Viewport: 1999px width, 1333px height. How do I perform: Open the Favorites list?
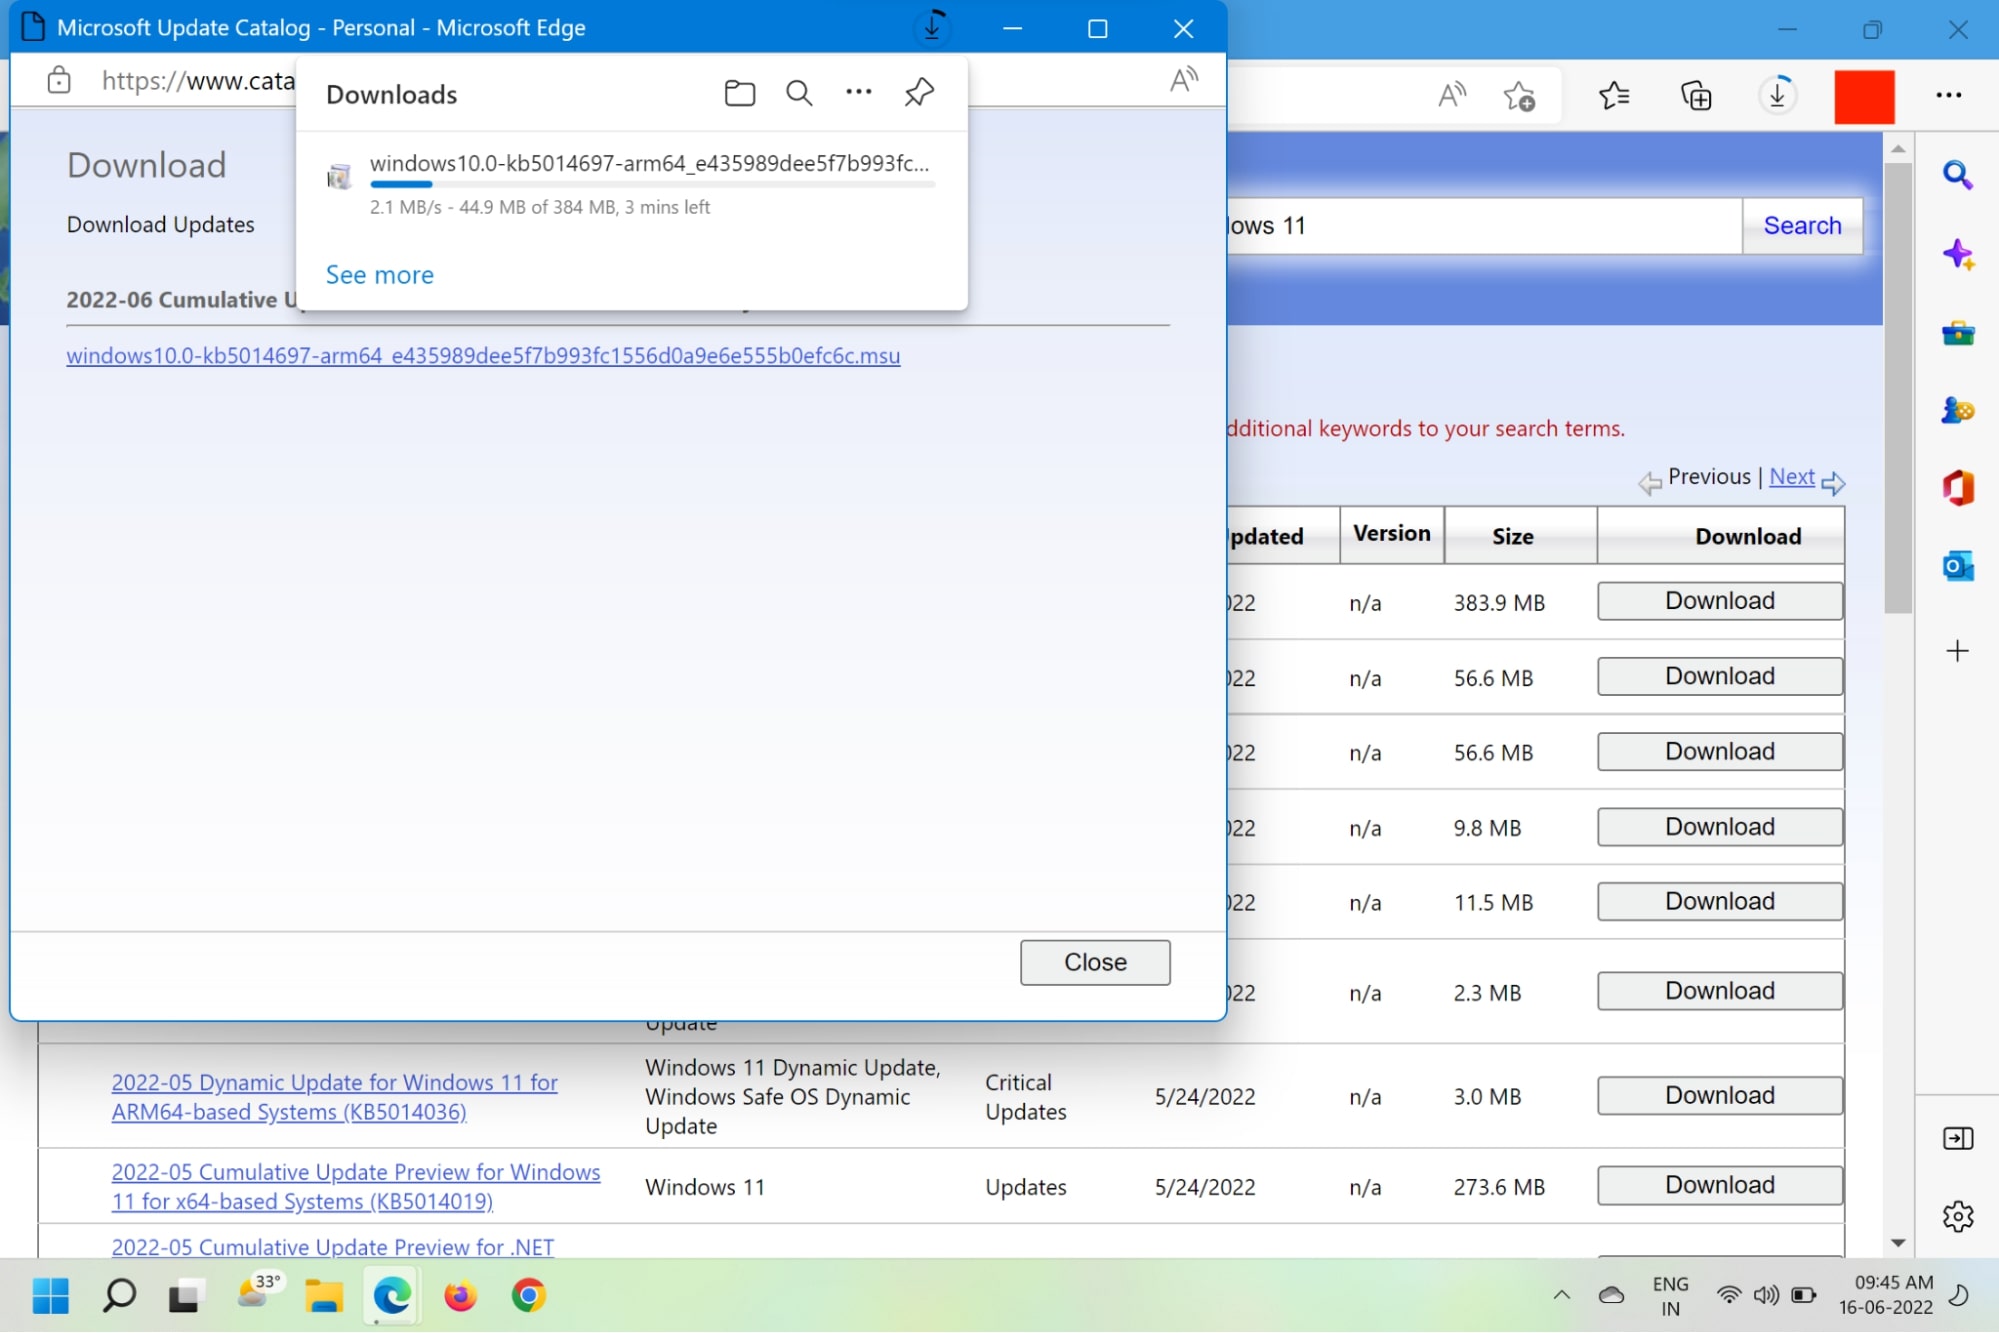(x=1614, y=95)
